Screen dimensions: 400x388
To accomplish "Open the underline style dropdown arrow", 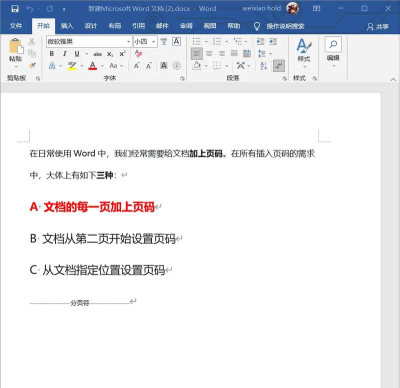I will (x=87, y=54).
